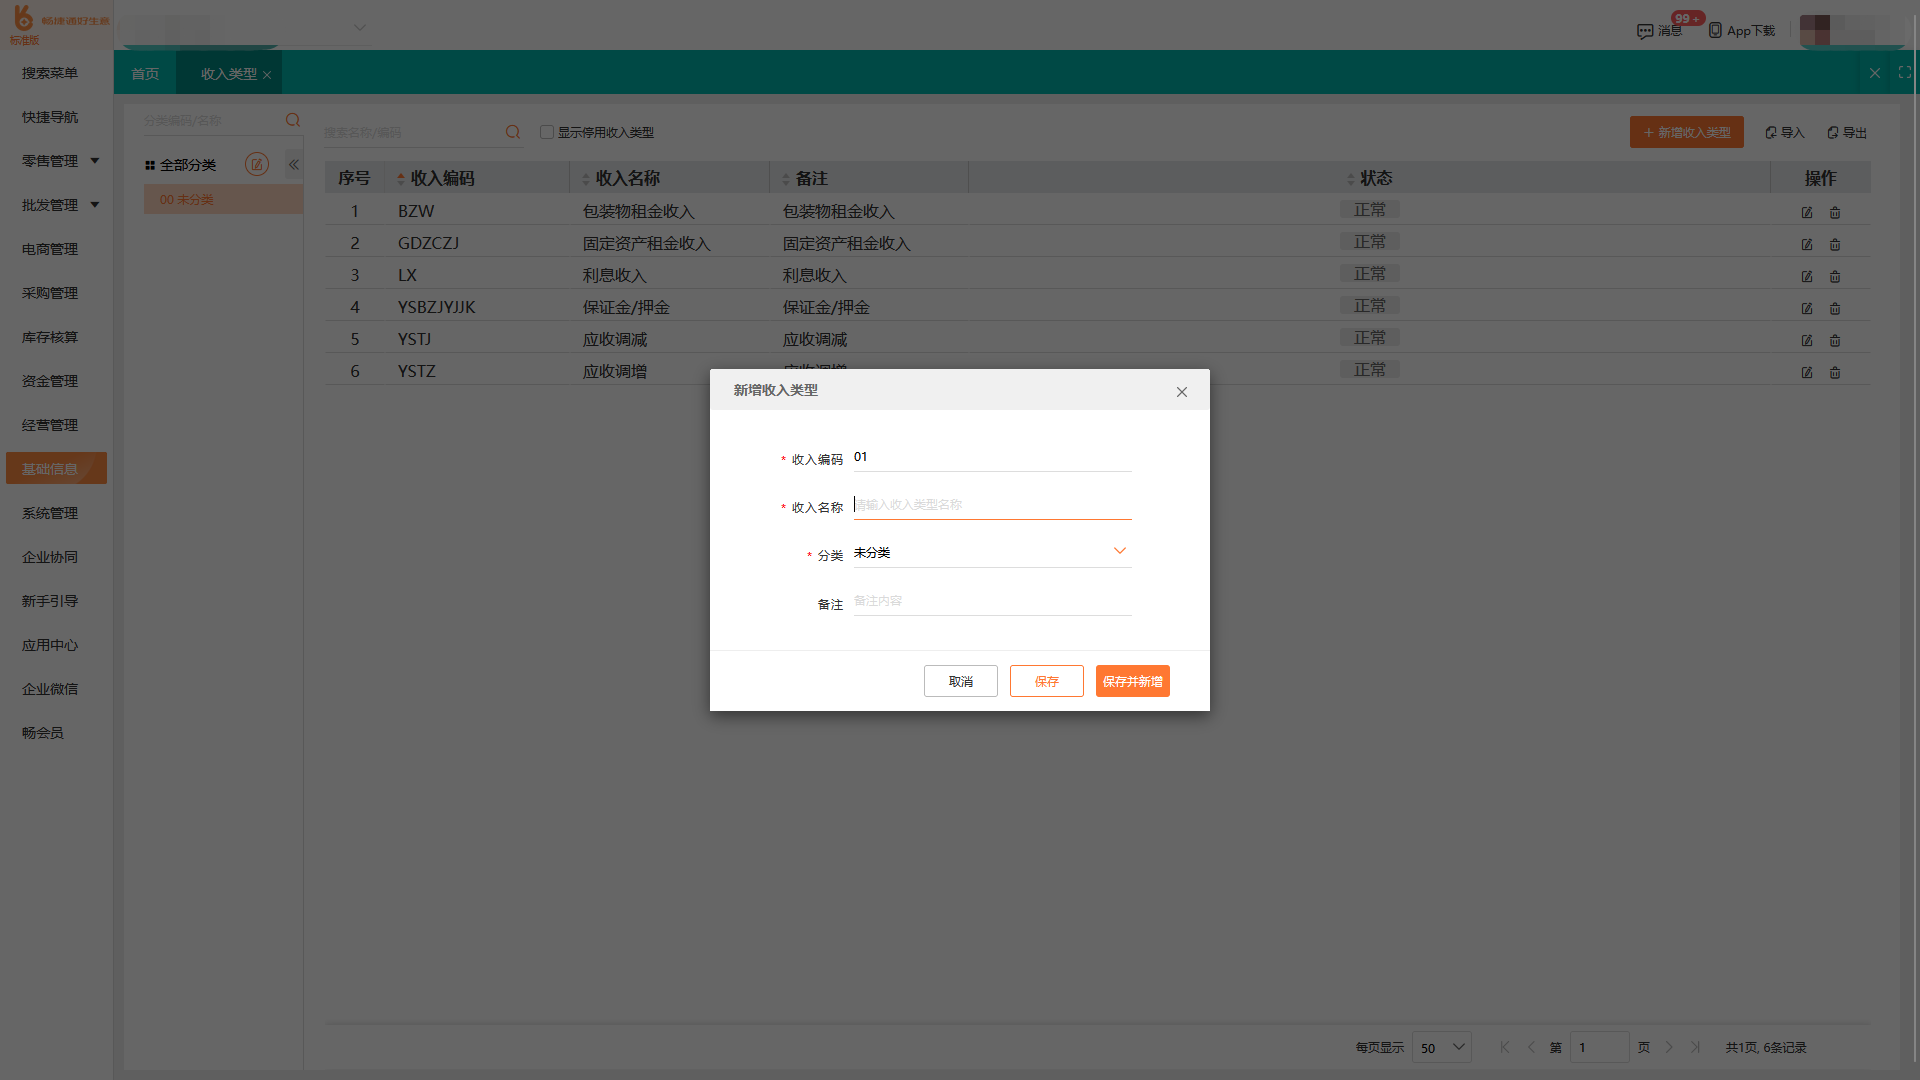Click the collapse sidebar arrow icon
1920x1080 pixels.
pos(295,165)
